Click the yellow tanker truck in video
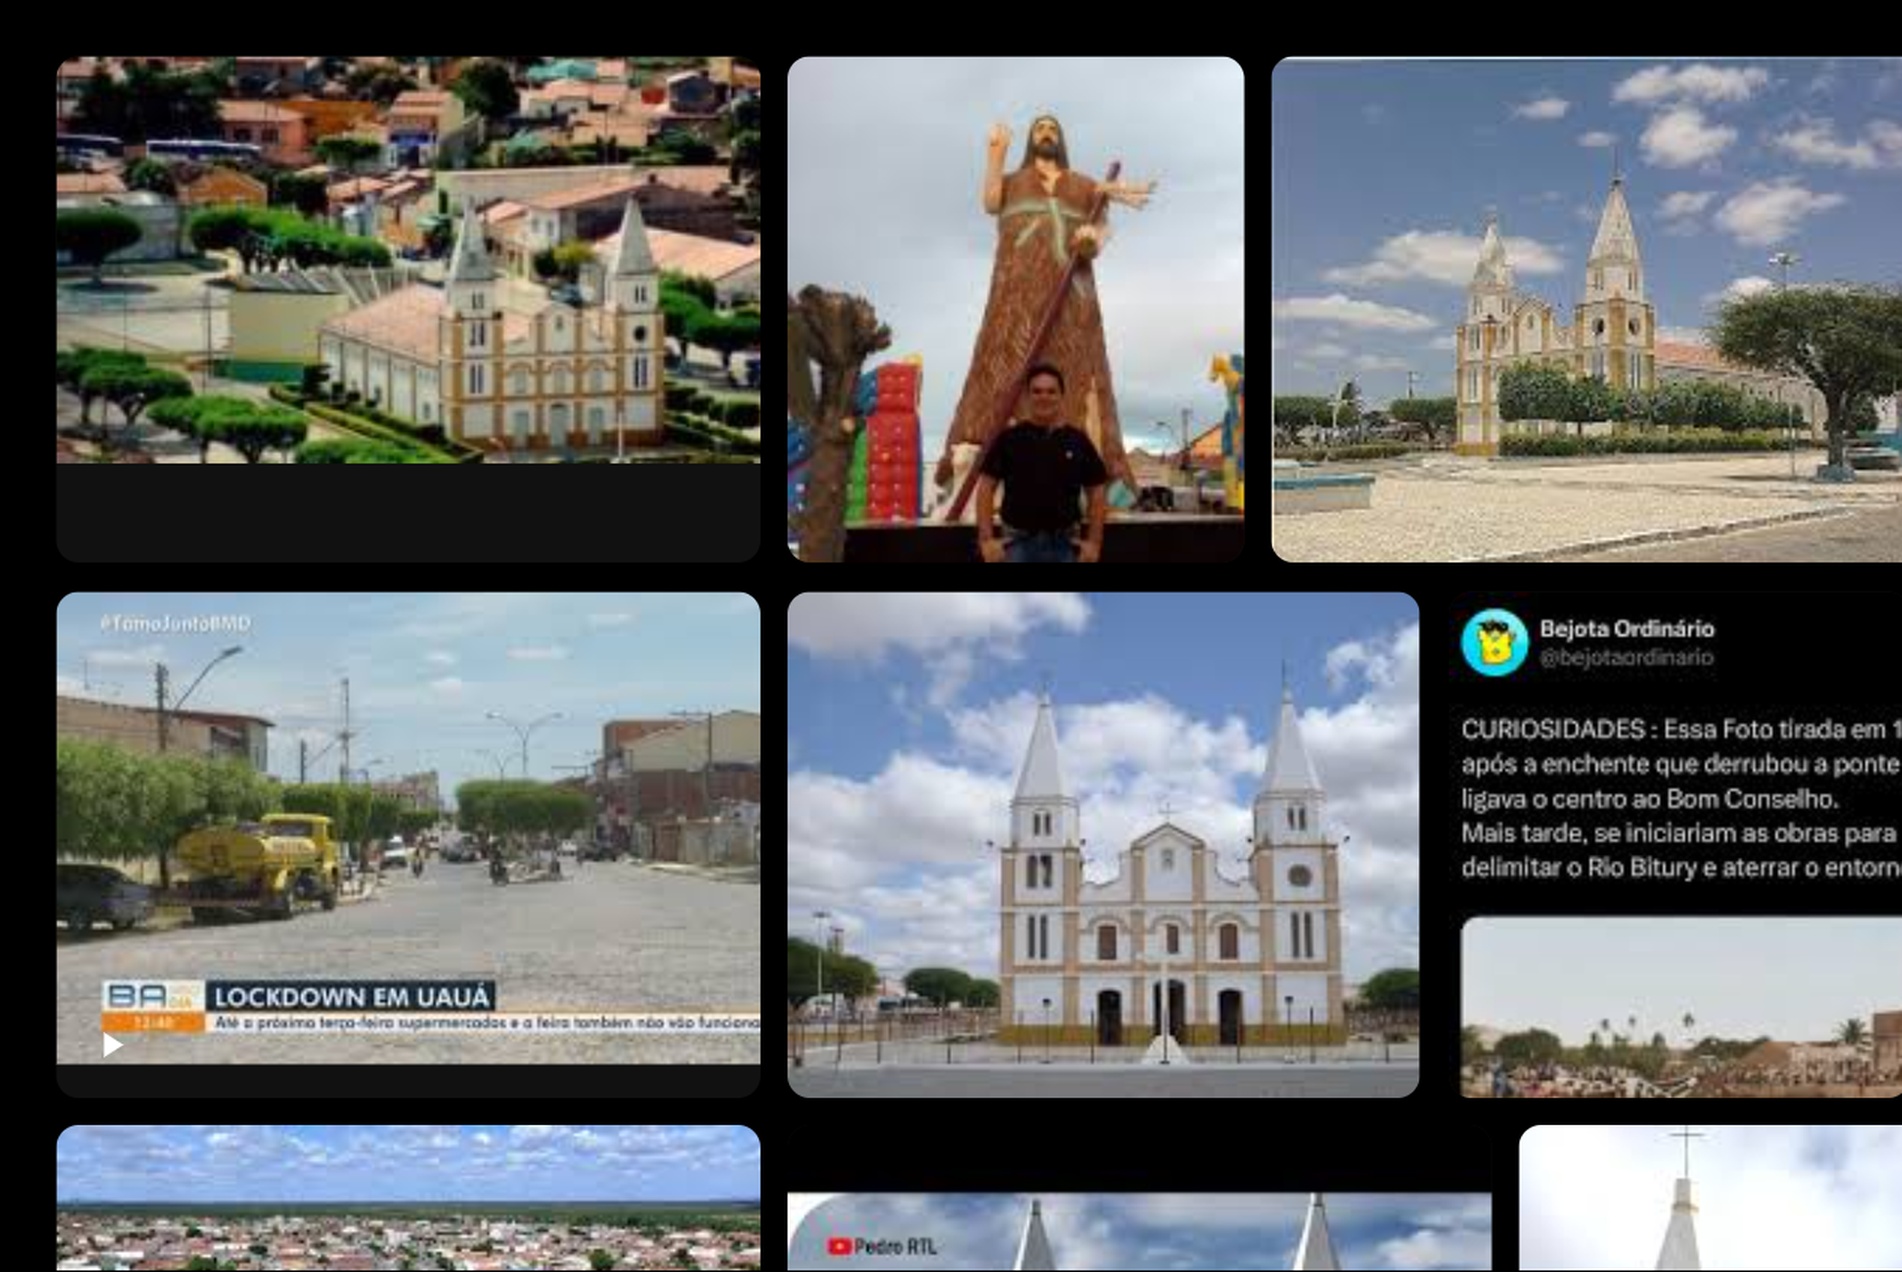Screen dimensions: 1902x1272 [x=260, y=858]
